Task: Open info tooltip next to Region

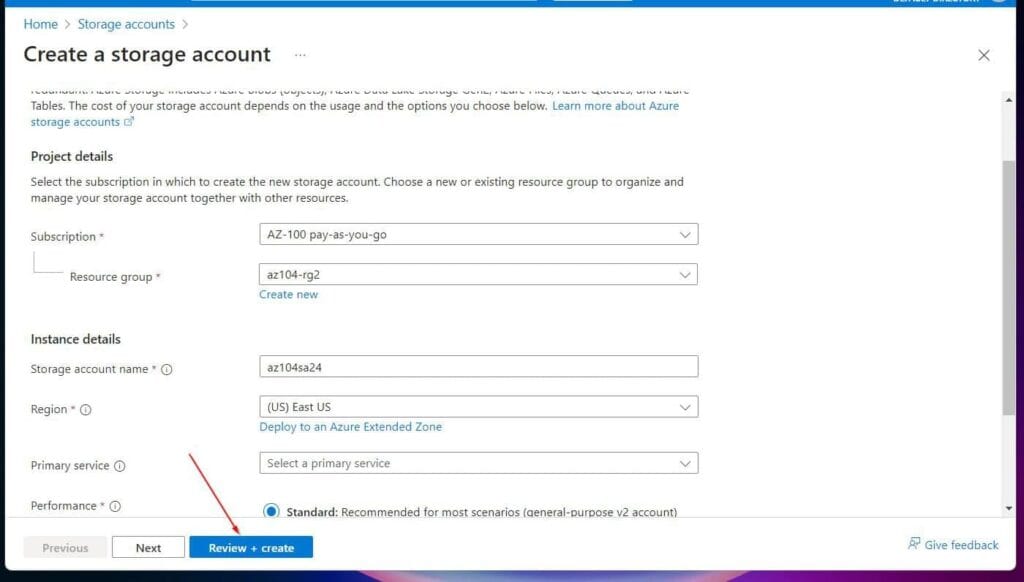Action: click(x=86, y=410)
